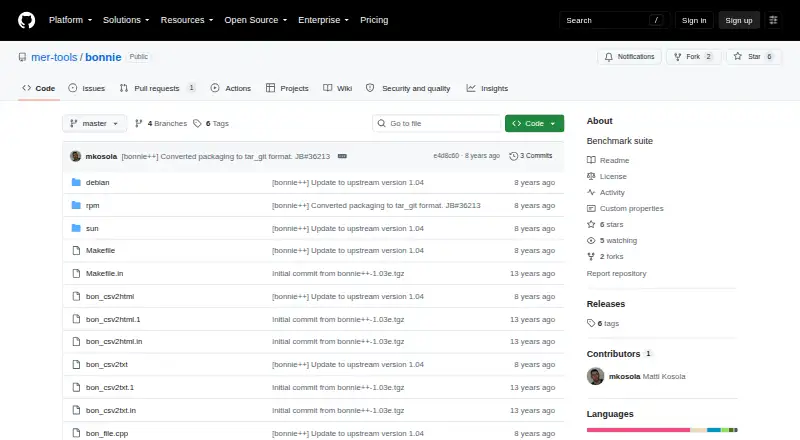Click the search magnifier in Go to file
800x440 pixels.
382,124
